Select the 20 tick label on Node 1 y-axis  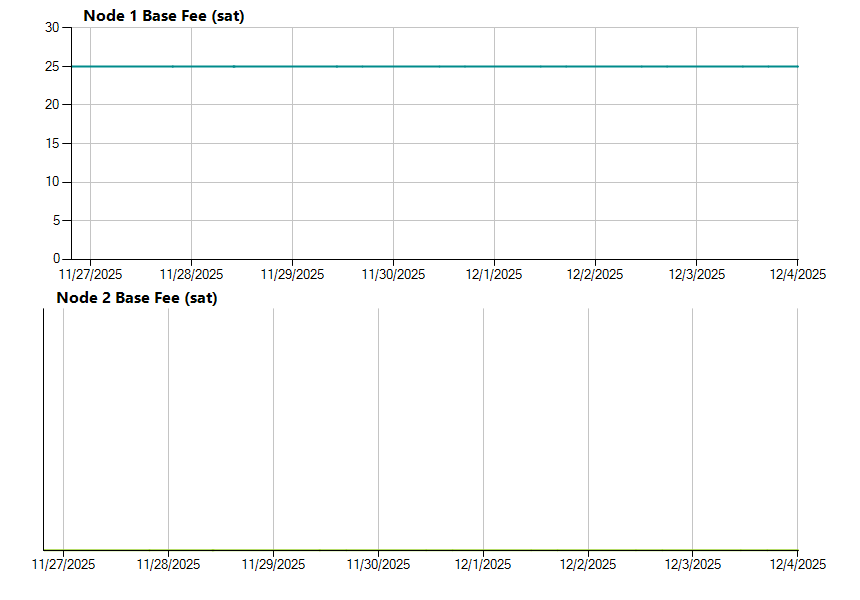coord(52,104)
